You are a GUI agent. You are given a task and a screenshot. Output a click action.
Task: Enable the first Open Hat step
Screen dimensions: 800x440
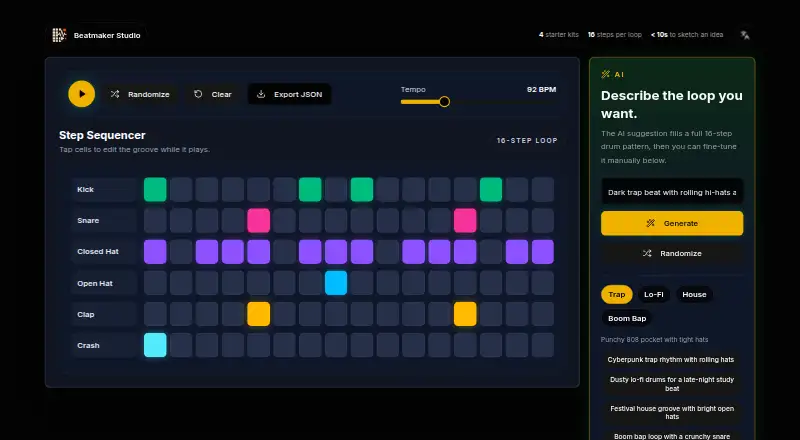[x=155, y=283]
